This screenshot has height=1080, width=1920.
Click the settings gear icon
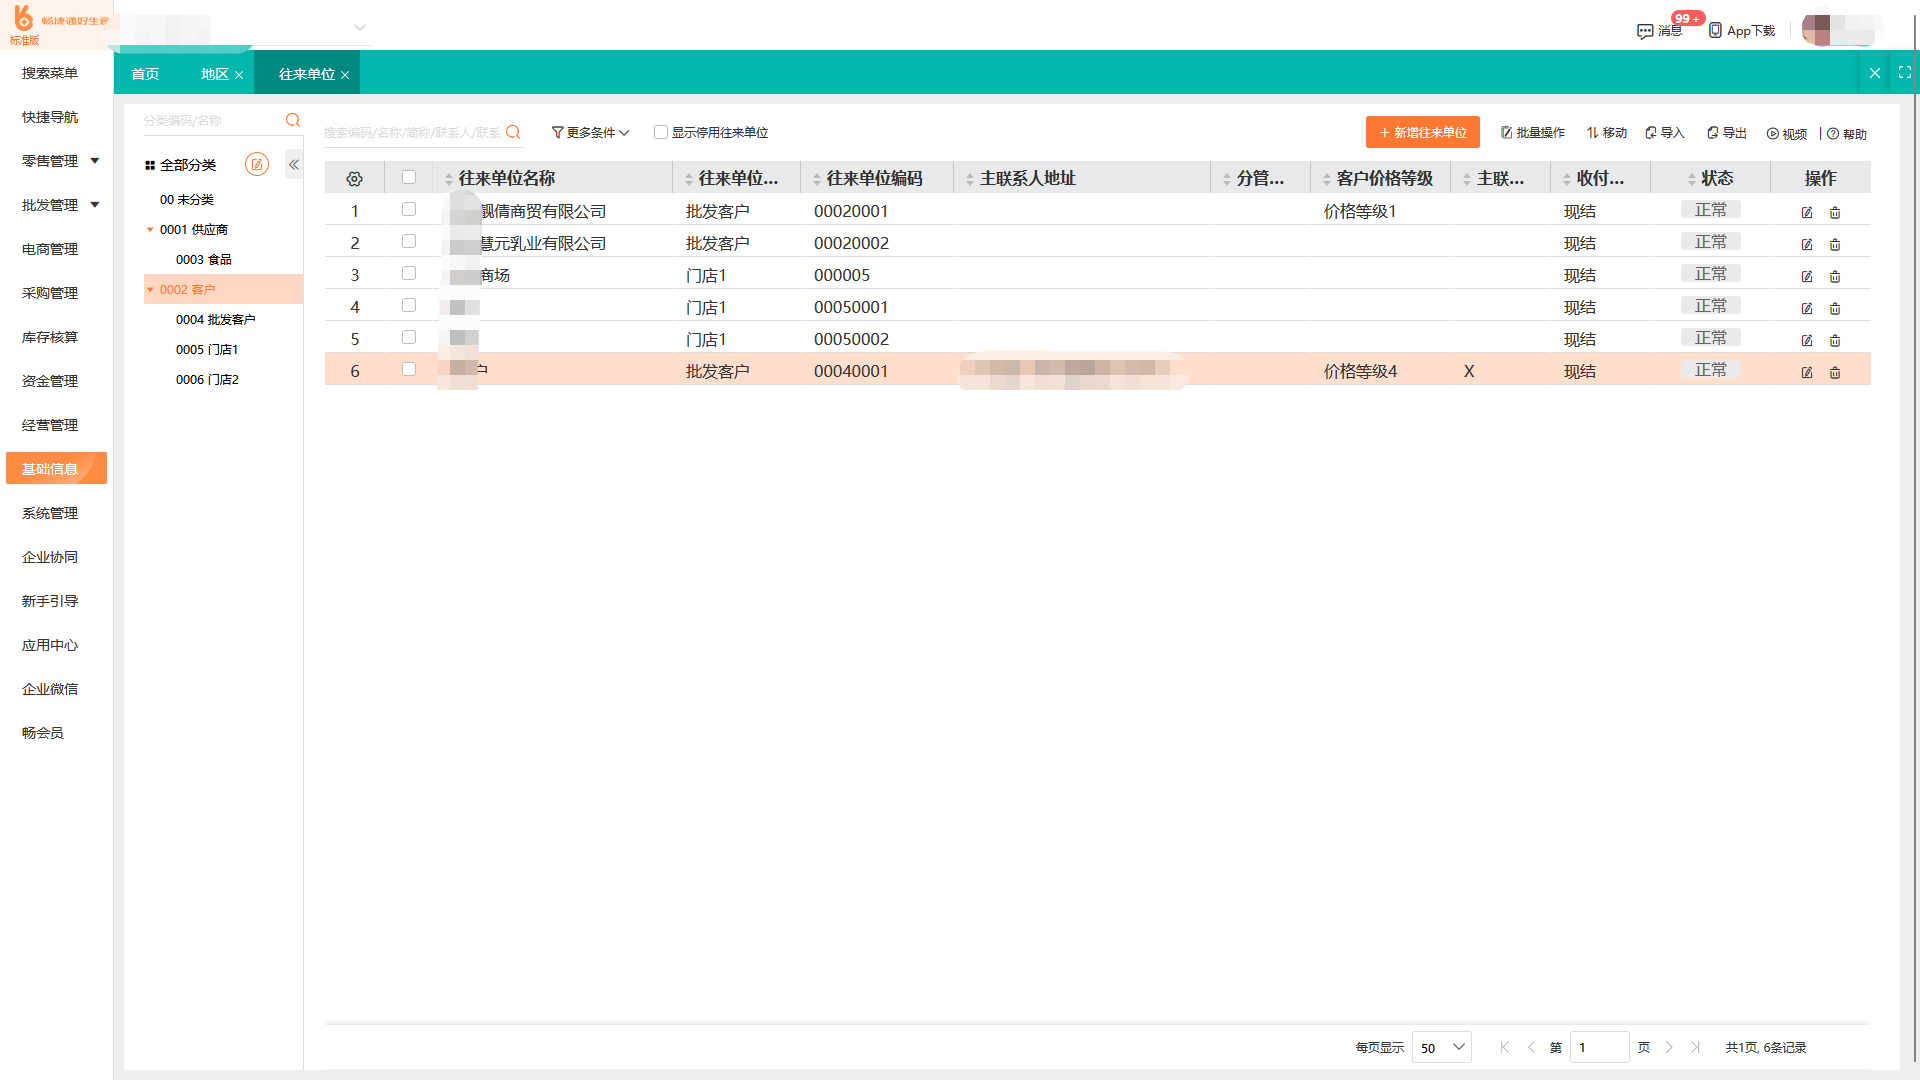point(353,178)
